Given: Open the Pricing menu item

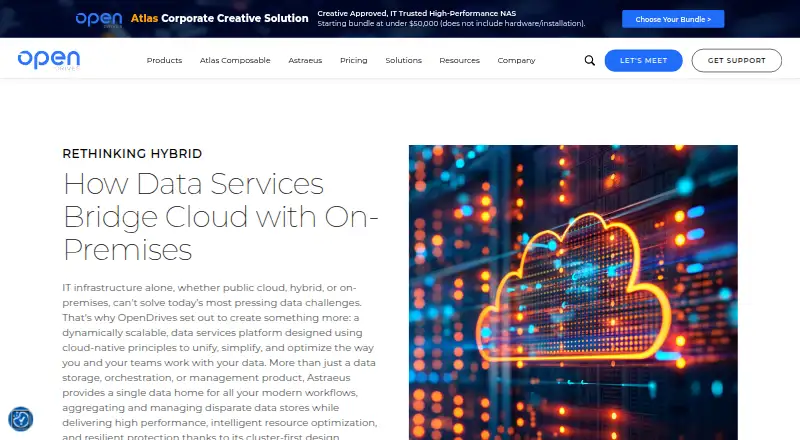Looking at the screenshot, I should pyautogui.click(x=354, y=60).
